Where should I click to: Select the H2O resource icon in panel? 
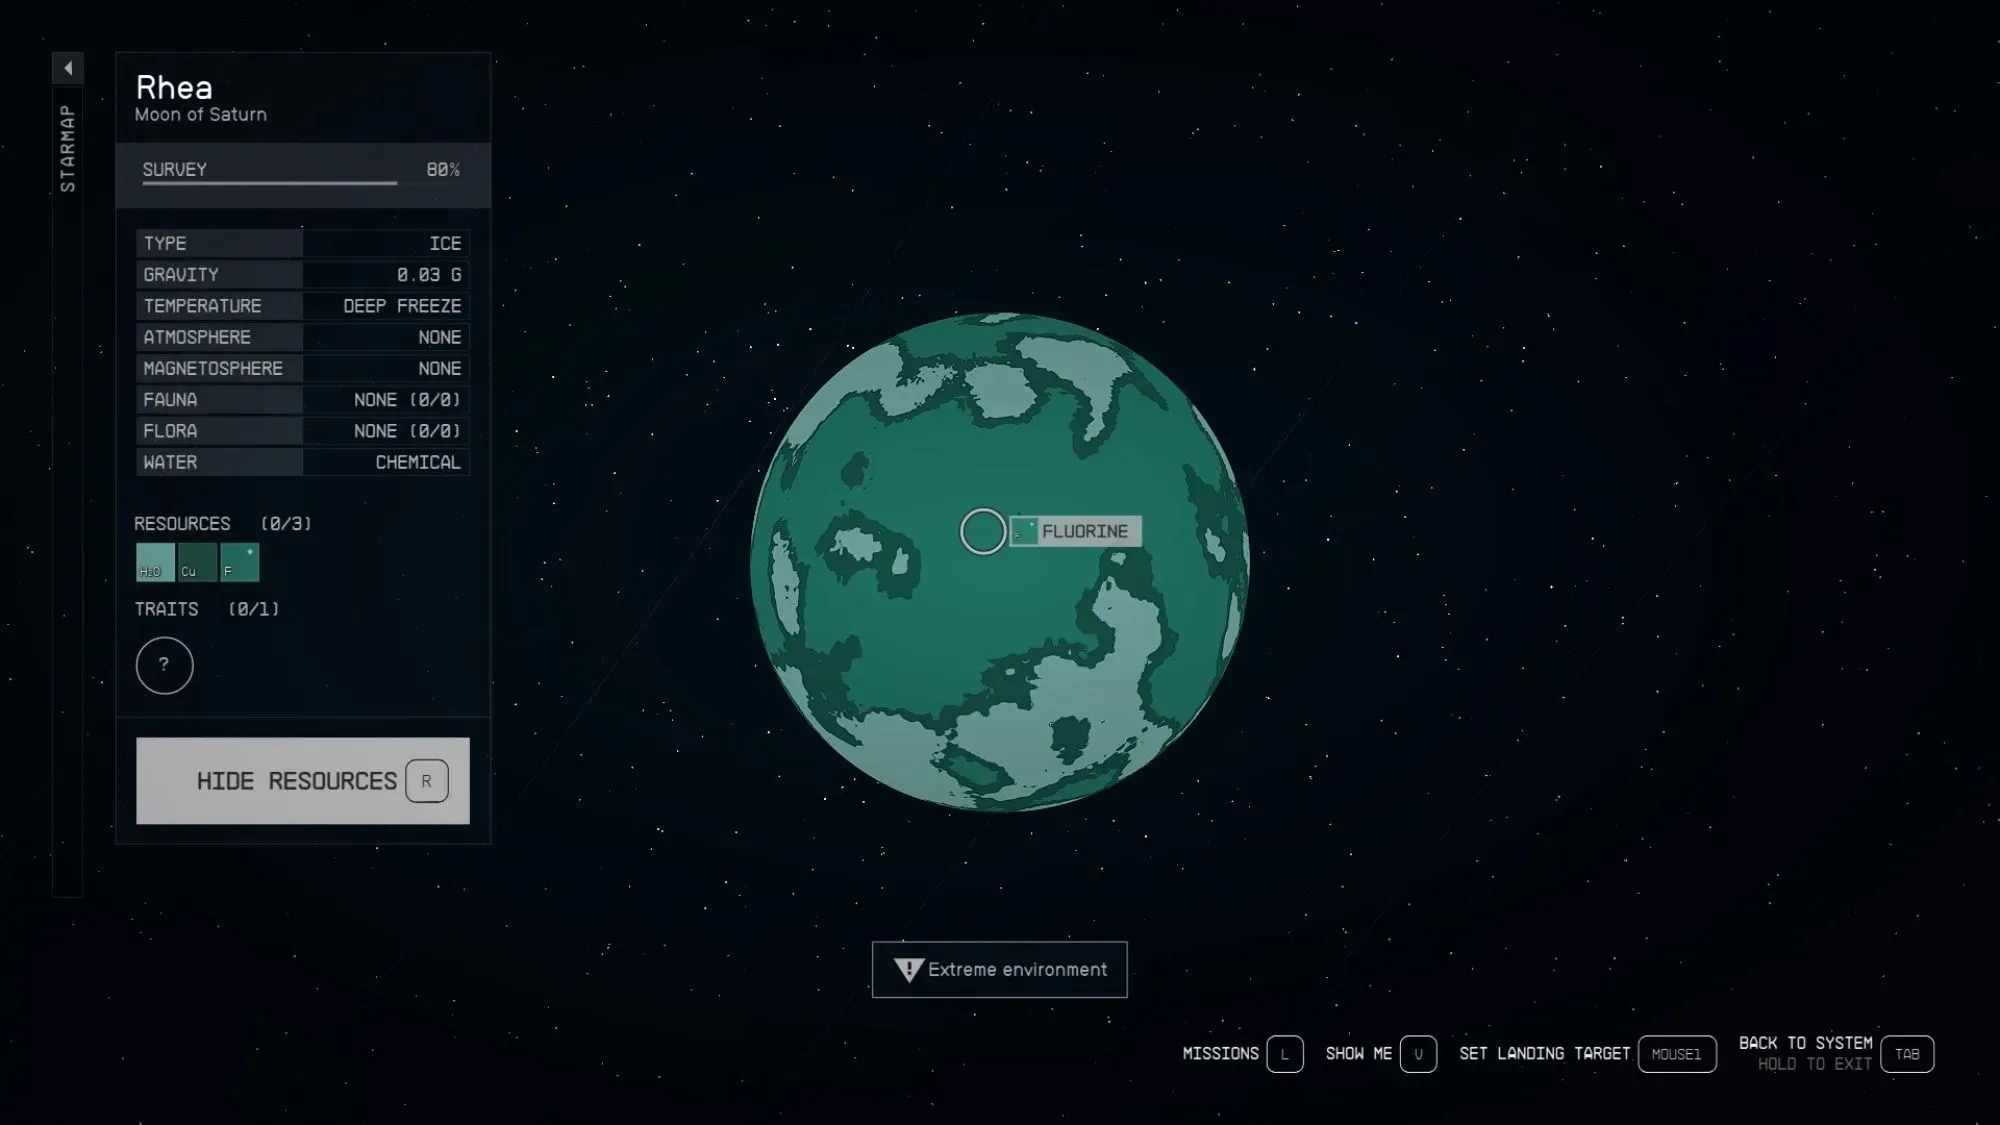point(155,562)
